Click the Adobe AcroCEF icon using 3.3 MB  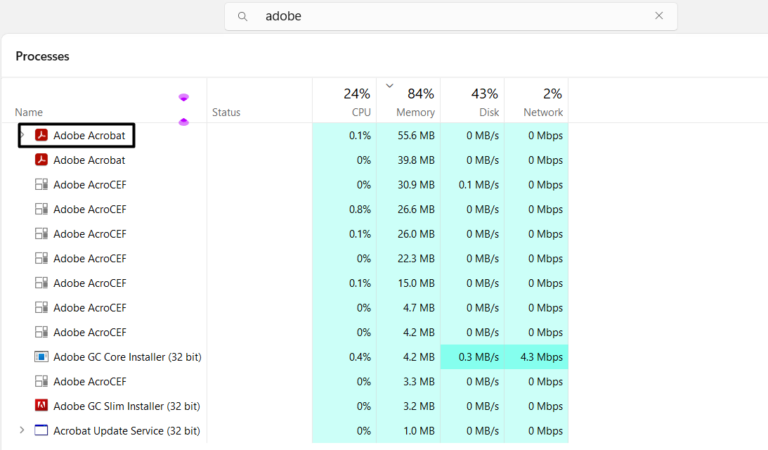42,381
